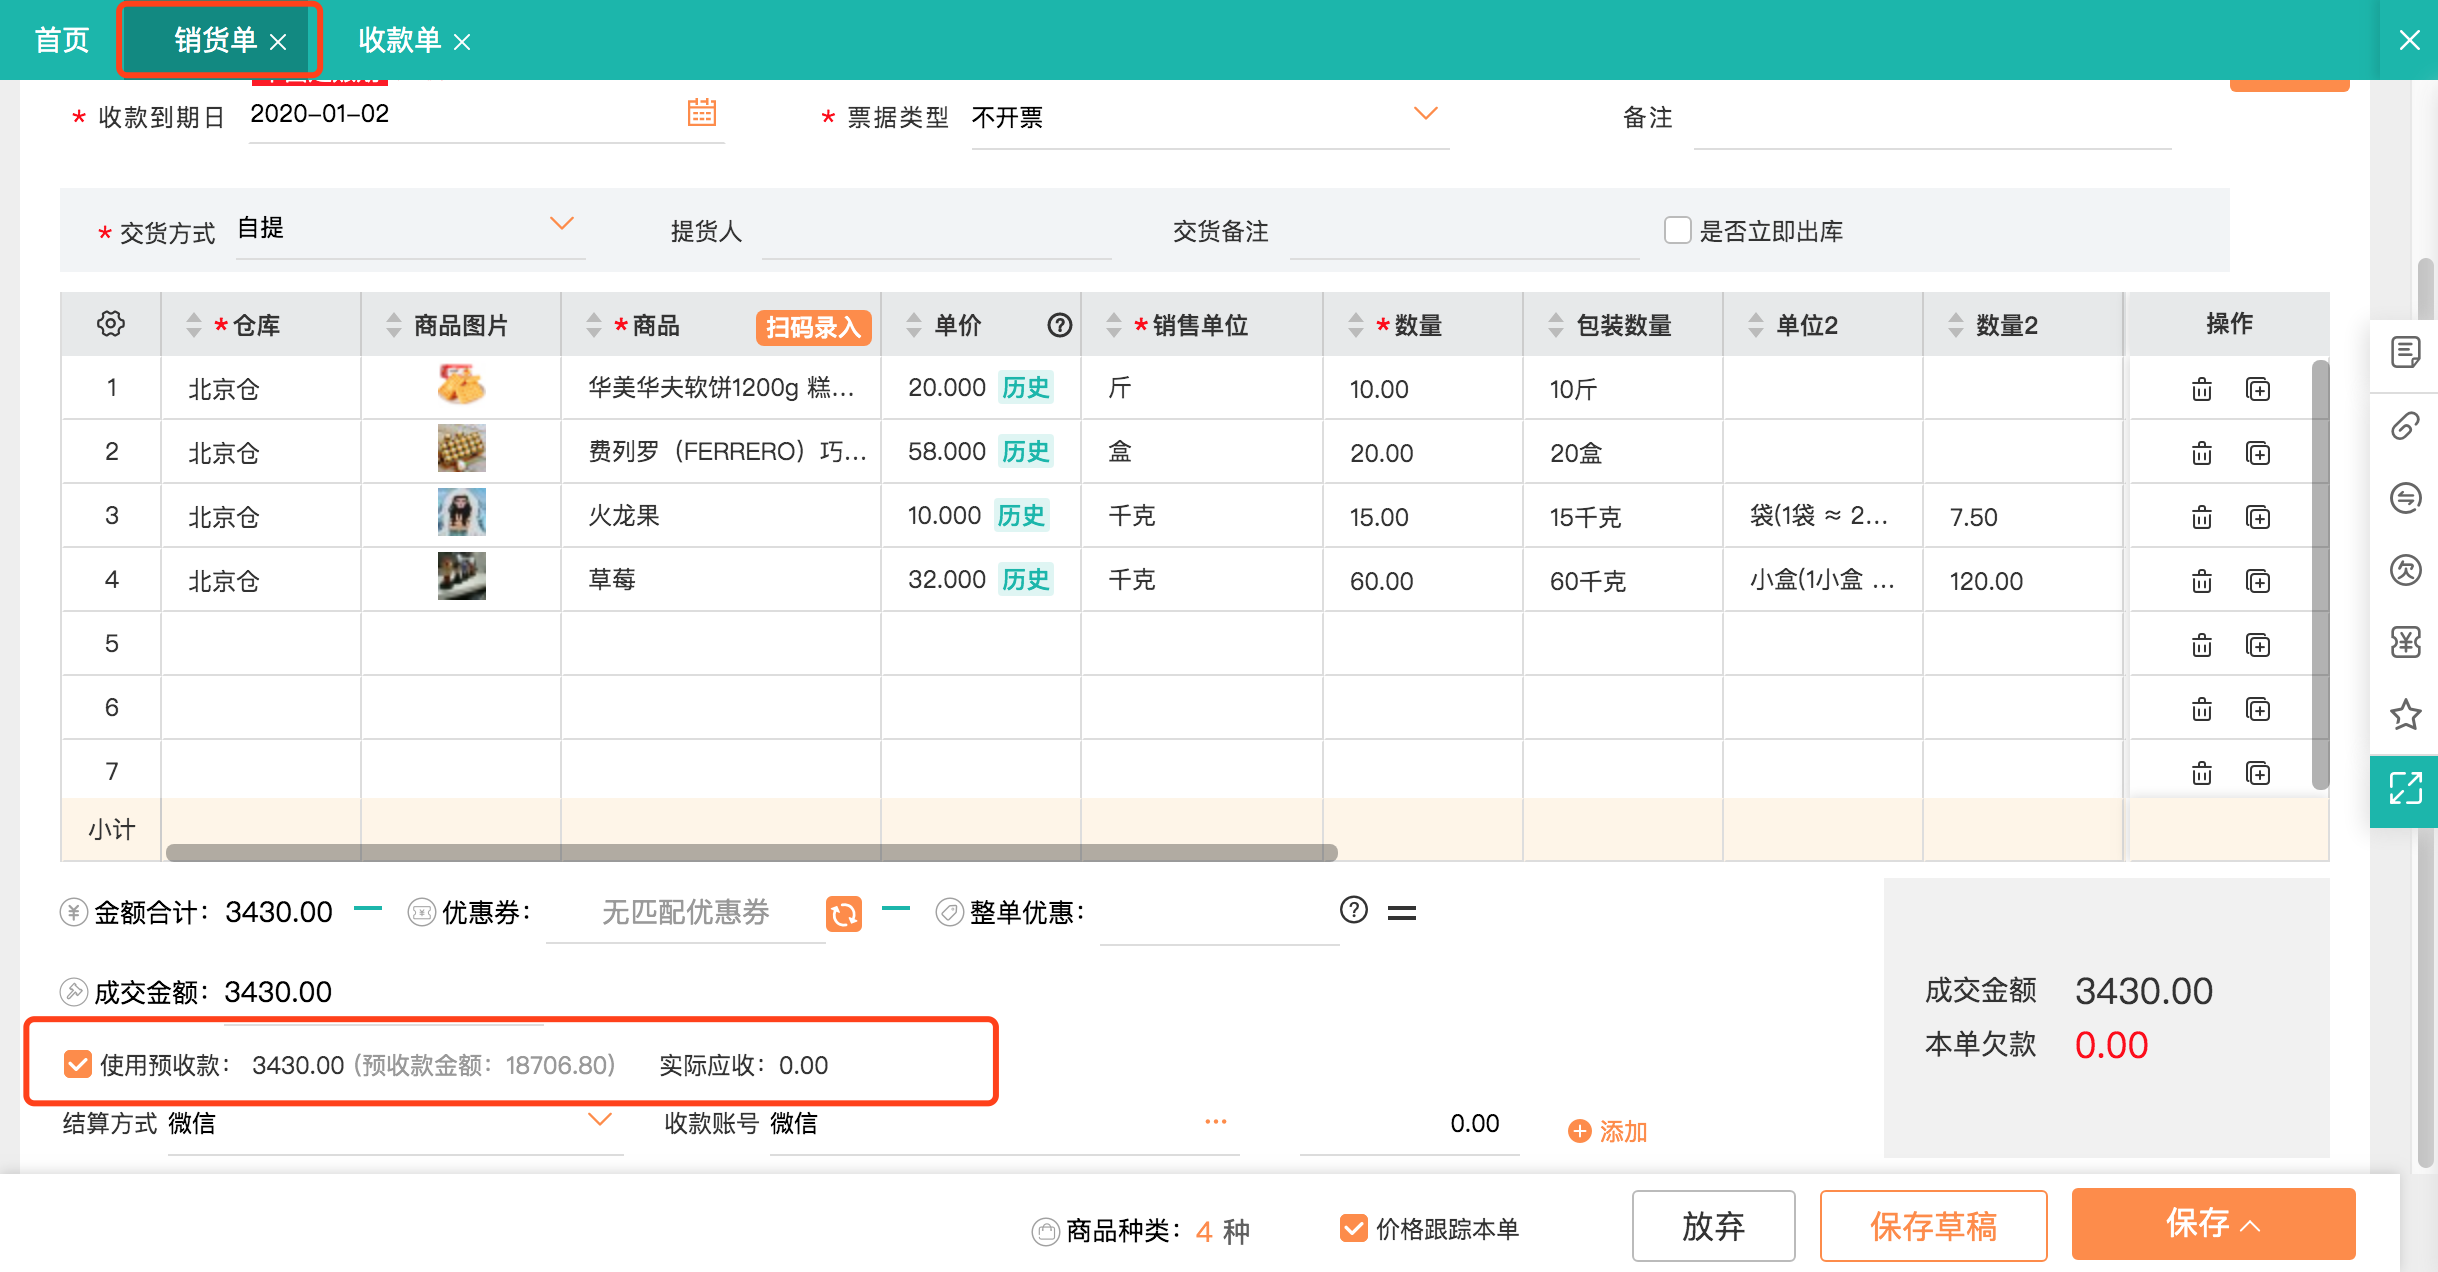2438x1272 pixels.
Task: Click the 历史 link for row 2
Action: (x=1026, y=453)
